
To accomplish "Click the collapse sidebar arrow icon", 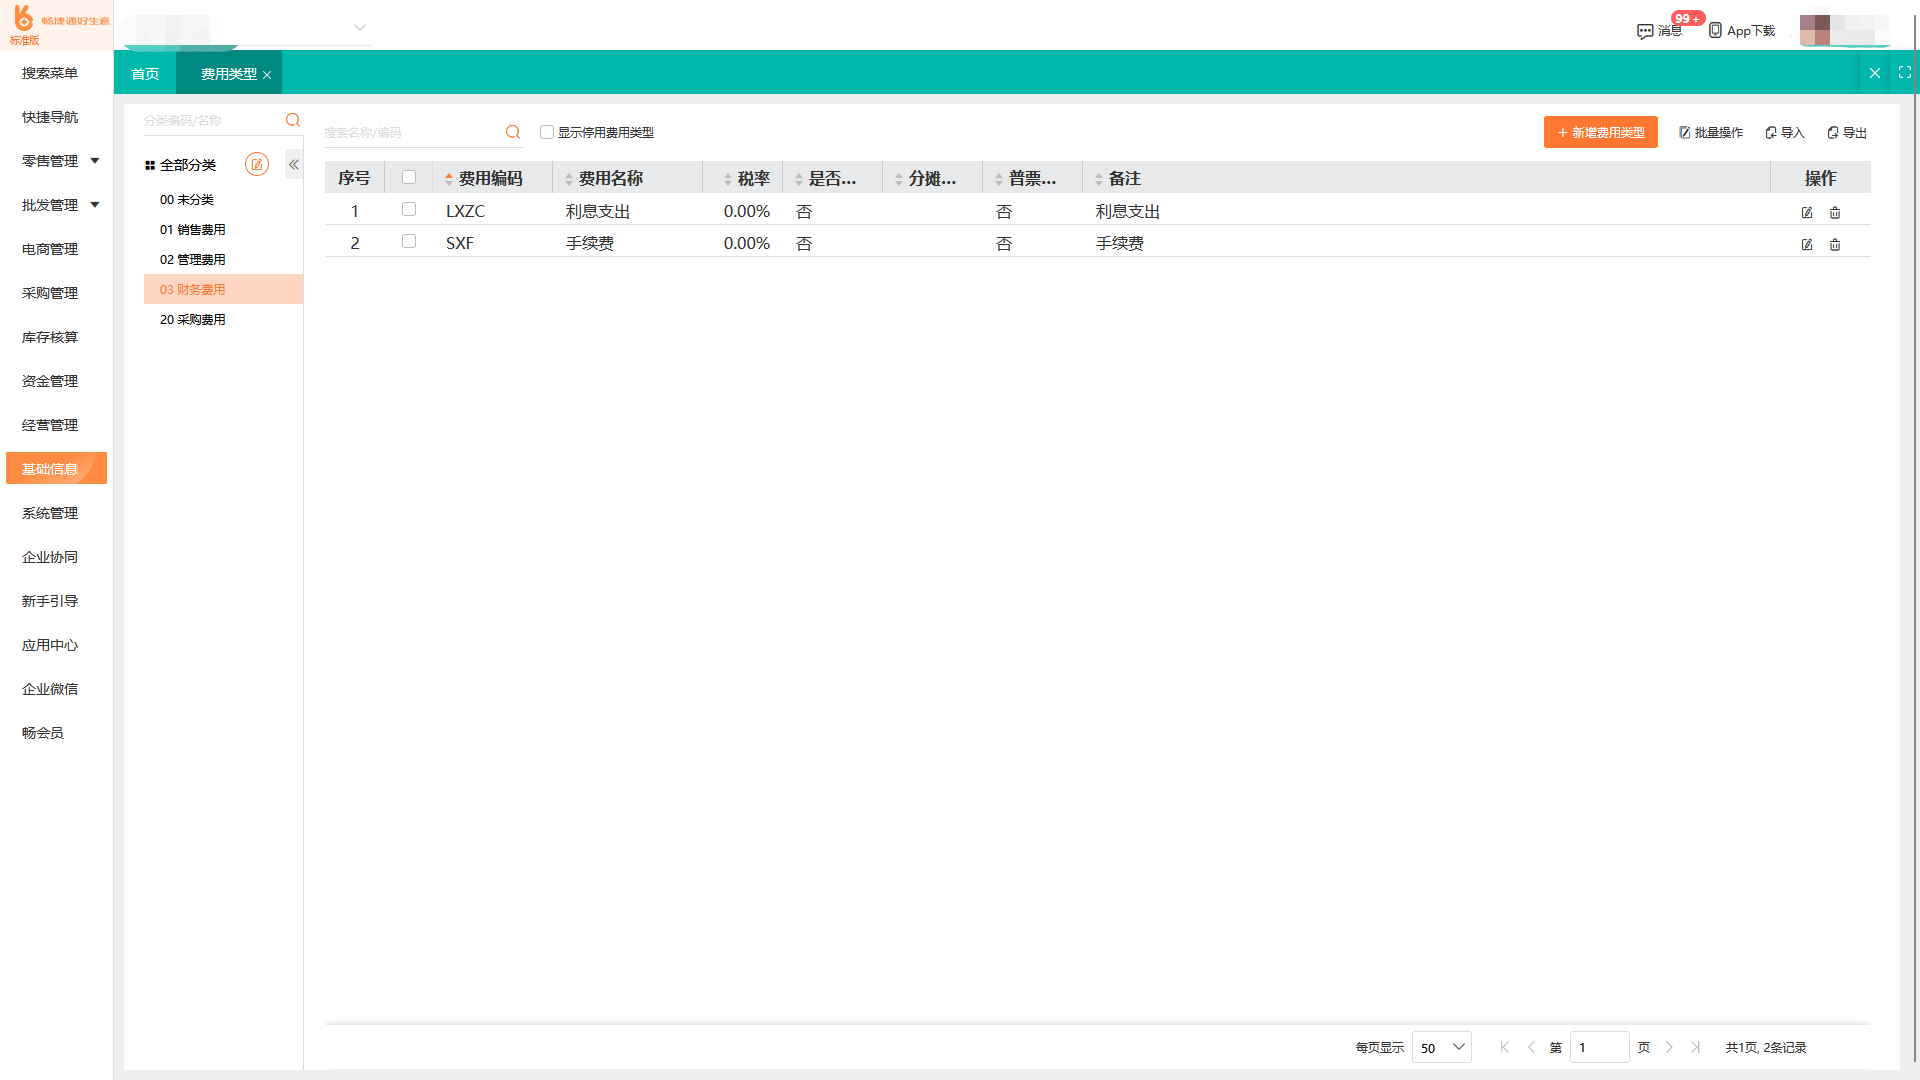I will (x=295, y=164).
